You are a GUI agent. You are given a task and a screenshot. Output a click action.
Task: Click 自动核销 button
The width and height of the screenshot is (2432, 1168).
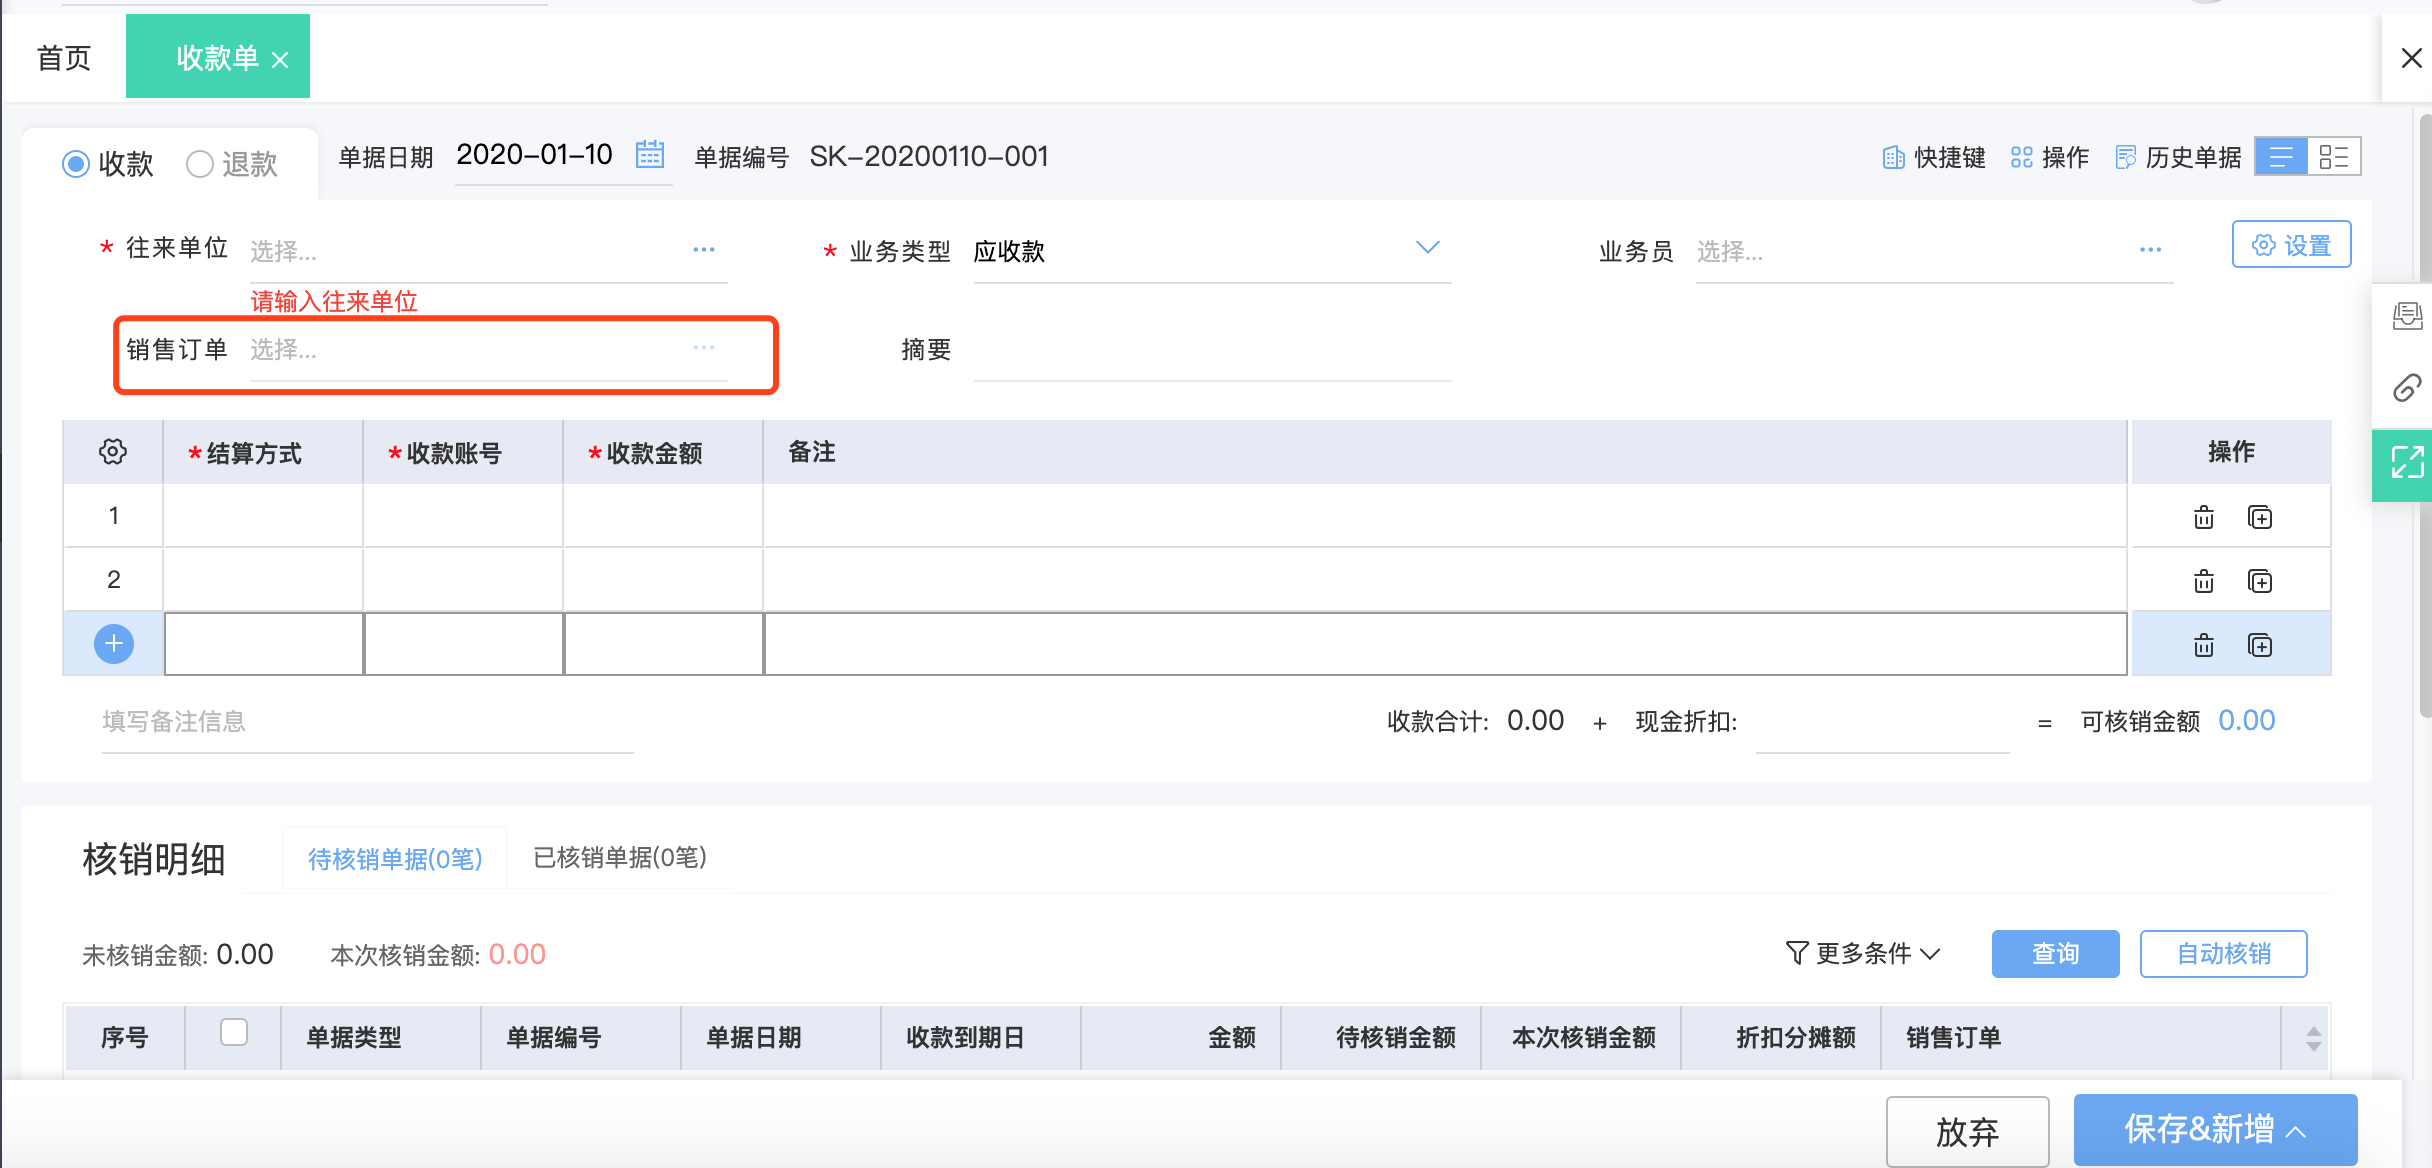(x=2224, y=954)
